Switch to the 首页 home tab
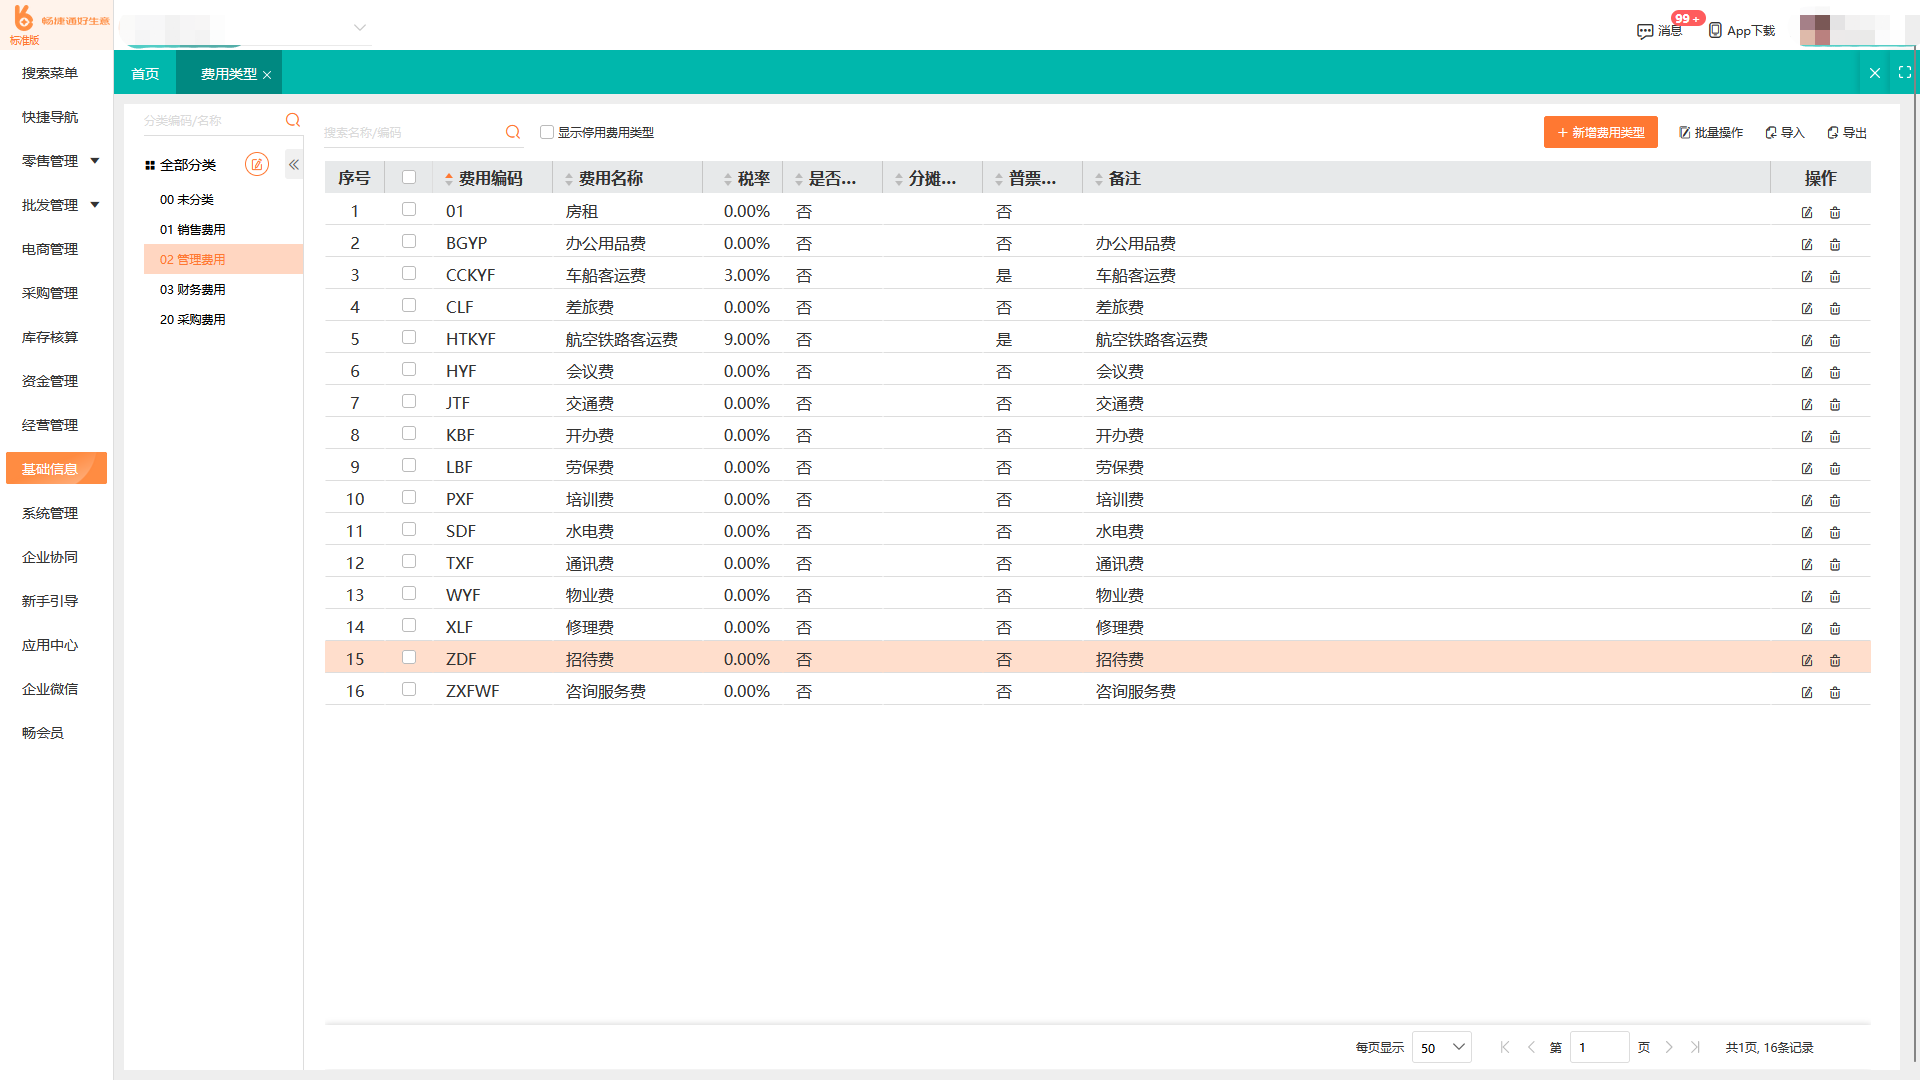This screenshot has height=1080, width=1920. click(x=145, y=73)
